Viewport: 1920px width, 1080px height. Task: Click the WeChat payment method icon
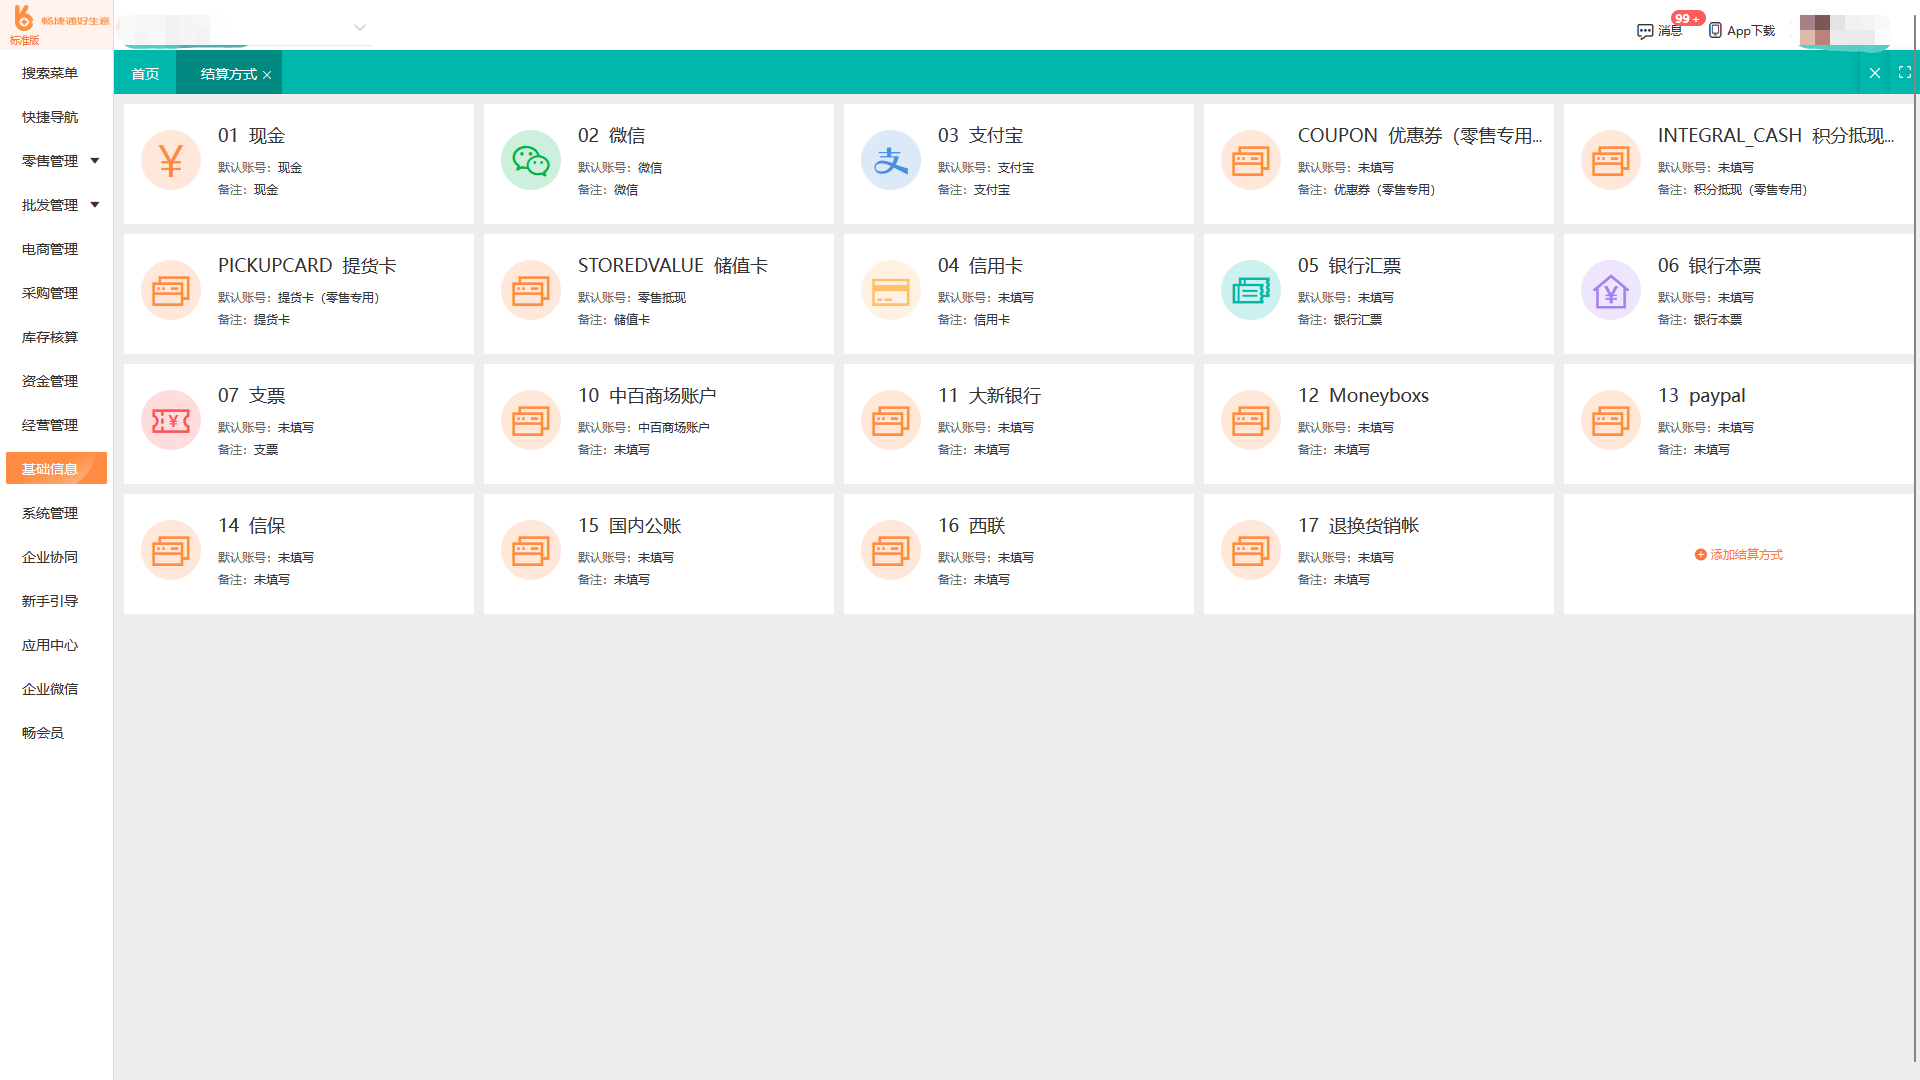(x=527, y=161)
